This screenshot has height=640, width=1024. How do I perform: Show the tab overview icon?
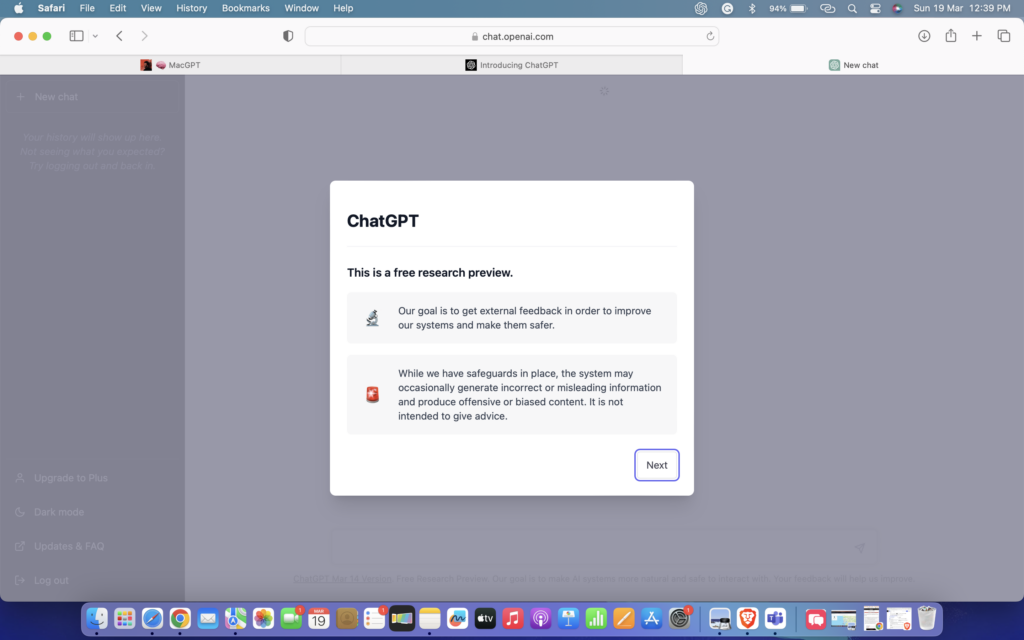(x=1004, y=36)
